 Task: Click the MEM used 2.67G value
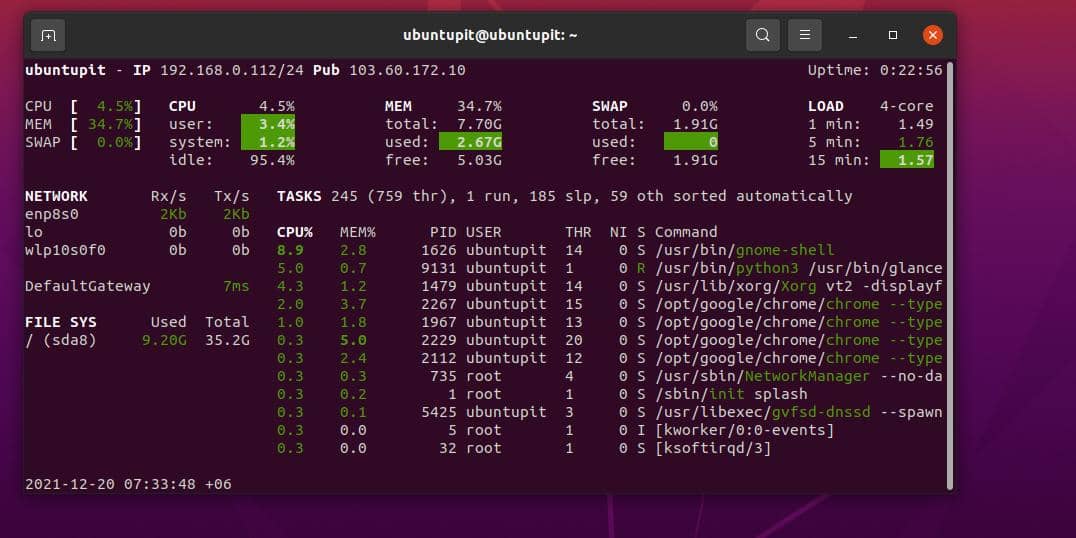click(x=470, y=142)
